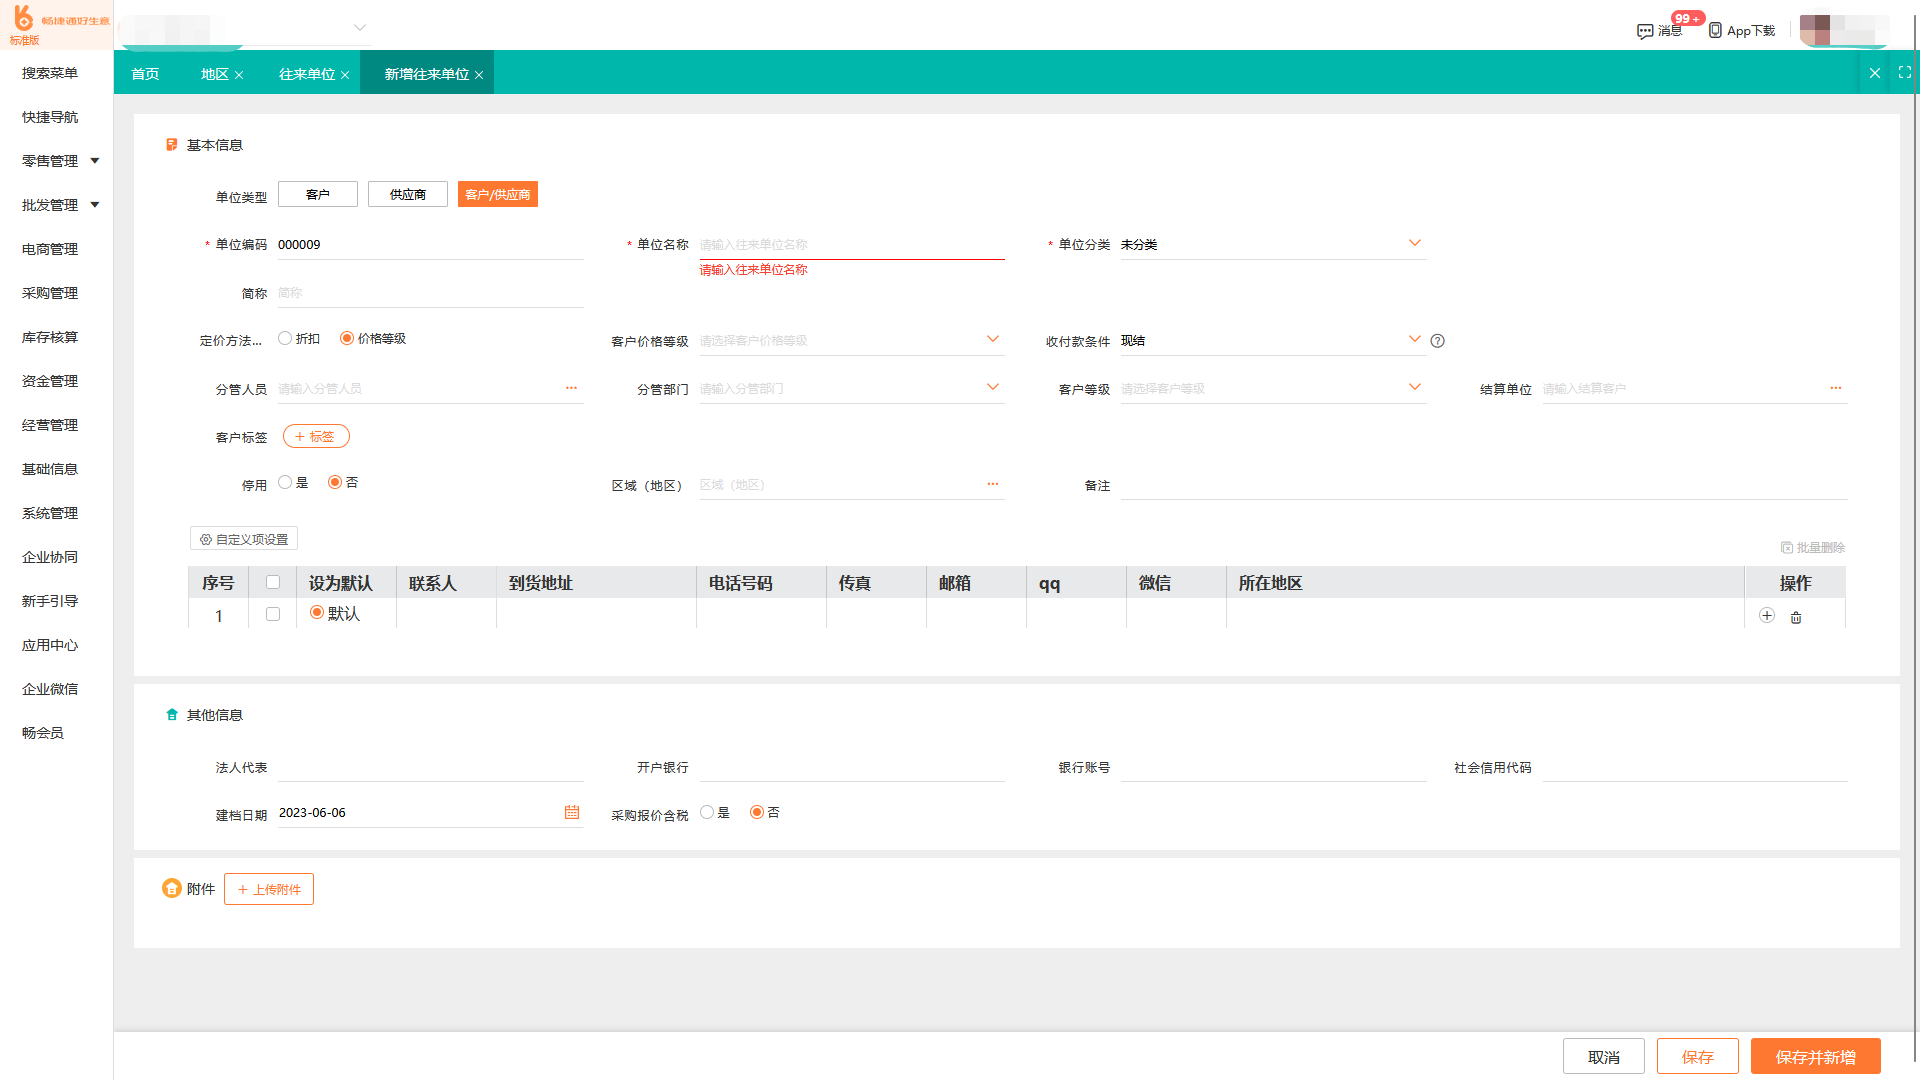The width and height of the screenshot is (1920, 1080).
Task: Select 折扣 pricing method radio button
Action: tap(285, 340)
